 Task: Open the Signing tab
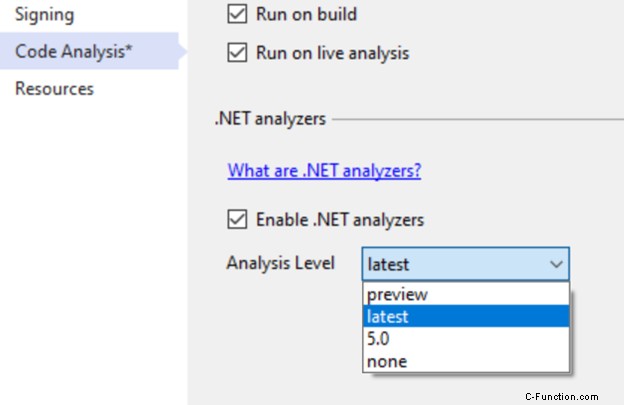[x=44, y=16]
